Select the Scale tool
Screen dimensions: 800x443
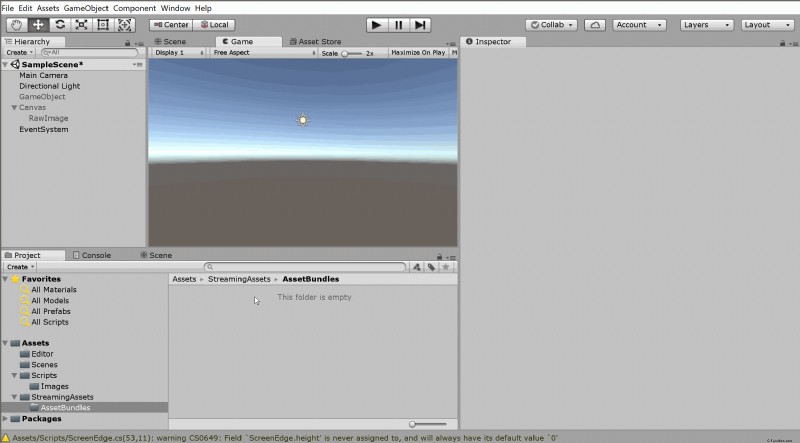click(x=82, y=24)
